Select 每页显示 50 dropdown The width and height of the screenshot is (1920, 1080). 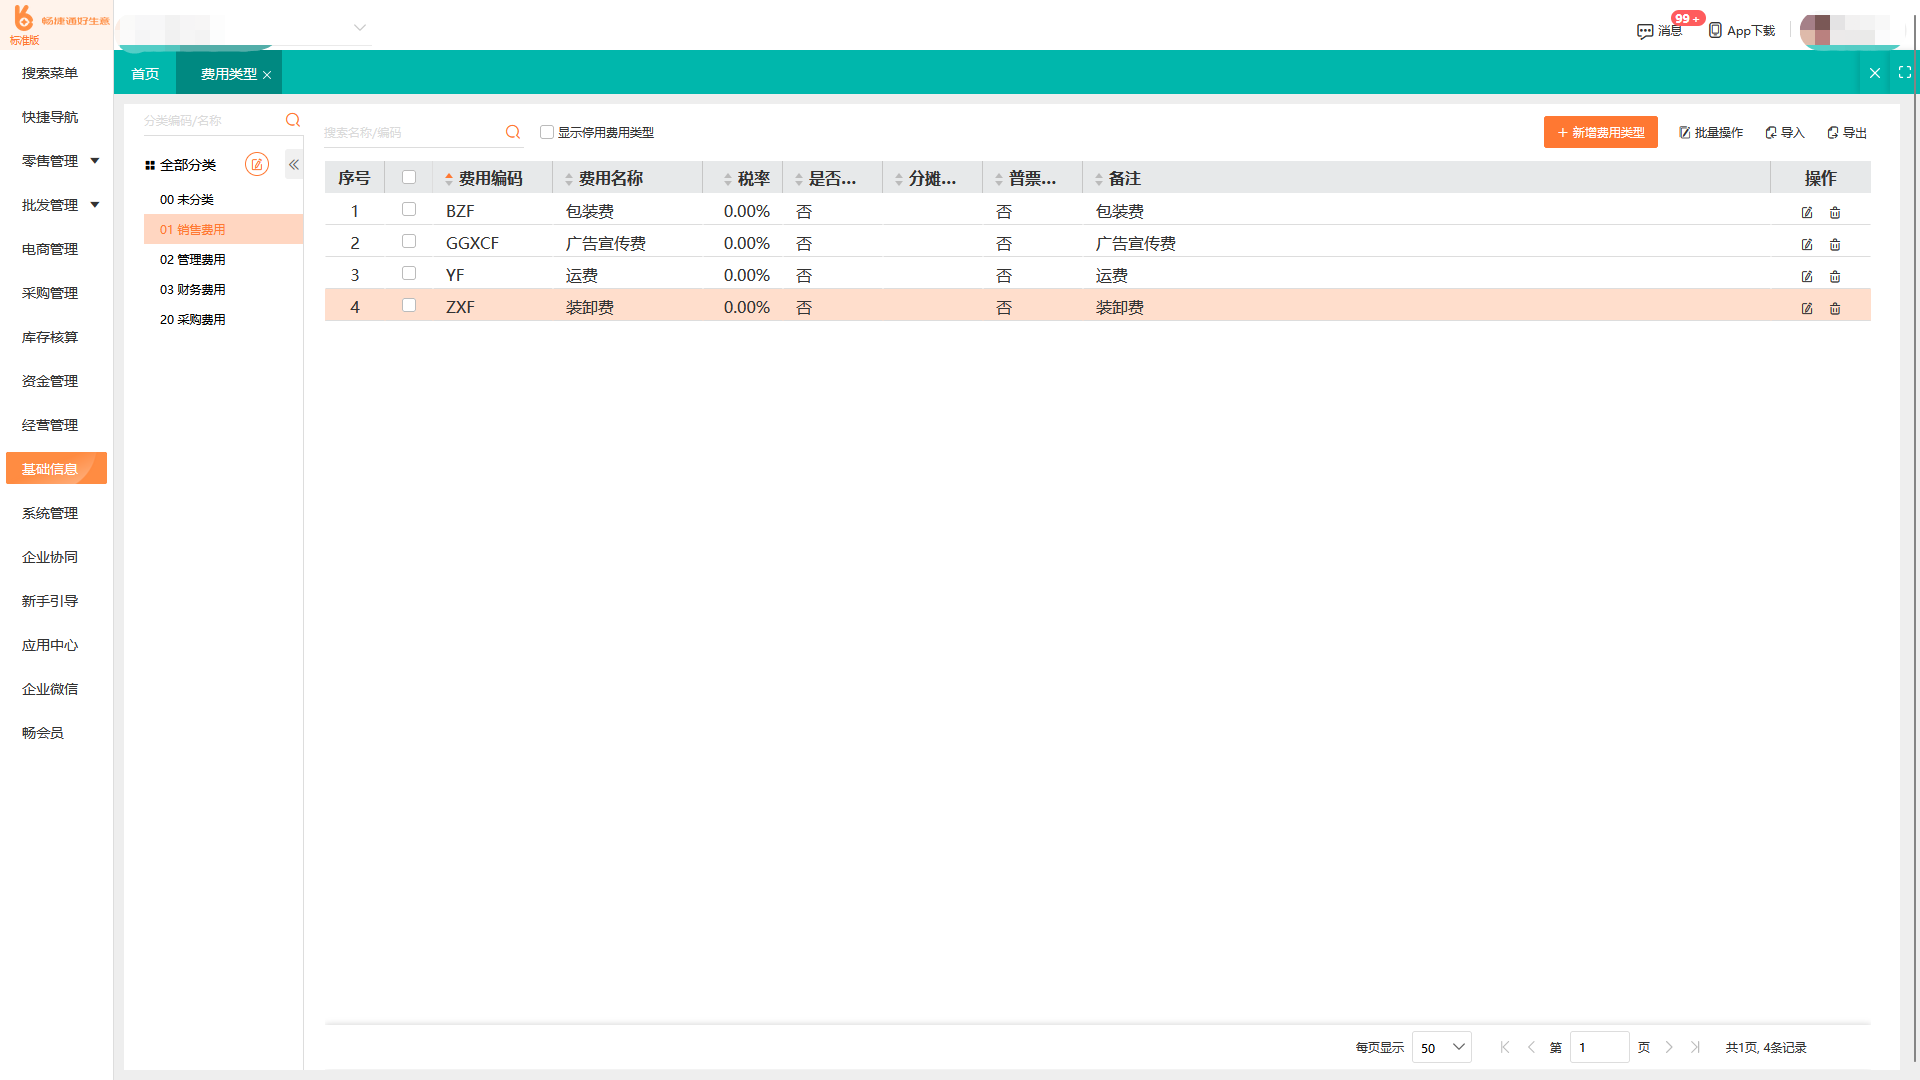pos(1439,1047)
